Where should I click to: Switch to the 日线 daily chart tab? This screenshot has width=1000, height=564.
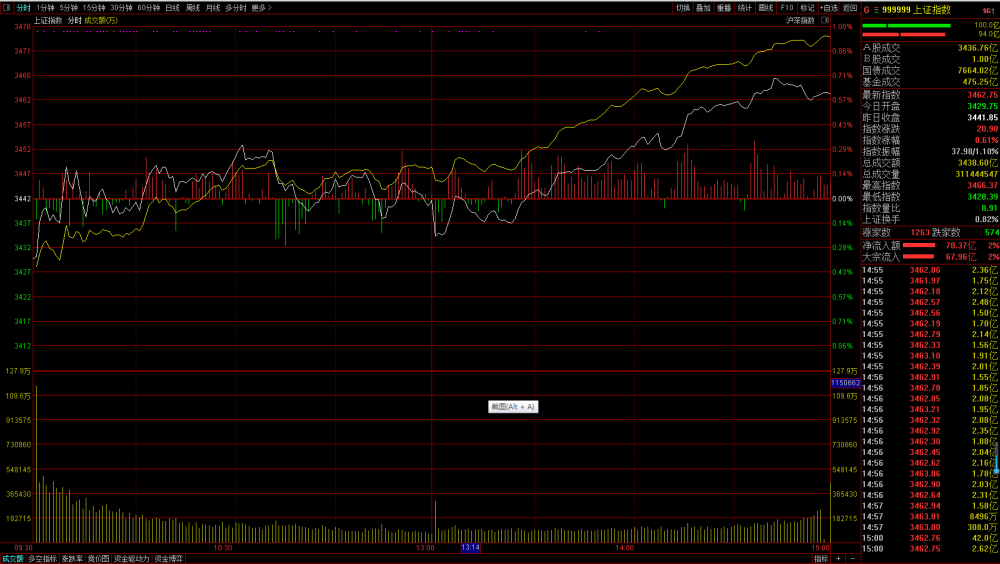173,7
